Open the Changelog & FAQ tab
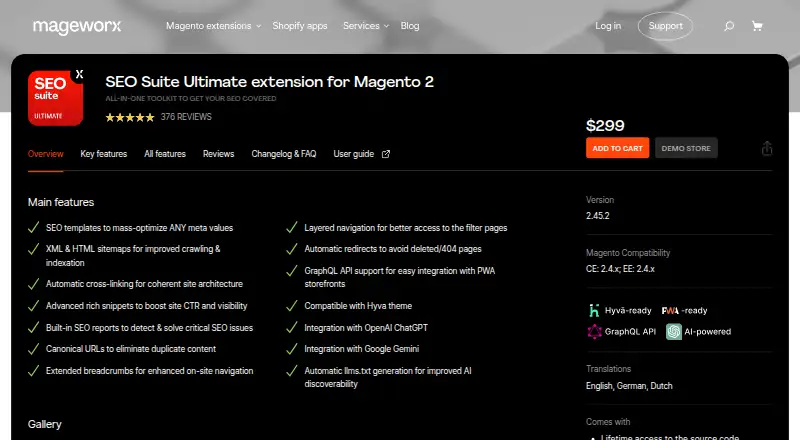 pos(284,154)
